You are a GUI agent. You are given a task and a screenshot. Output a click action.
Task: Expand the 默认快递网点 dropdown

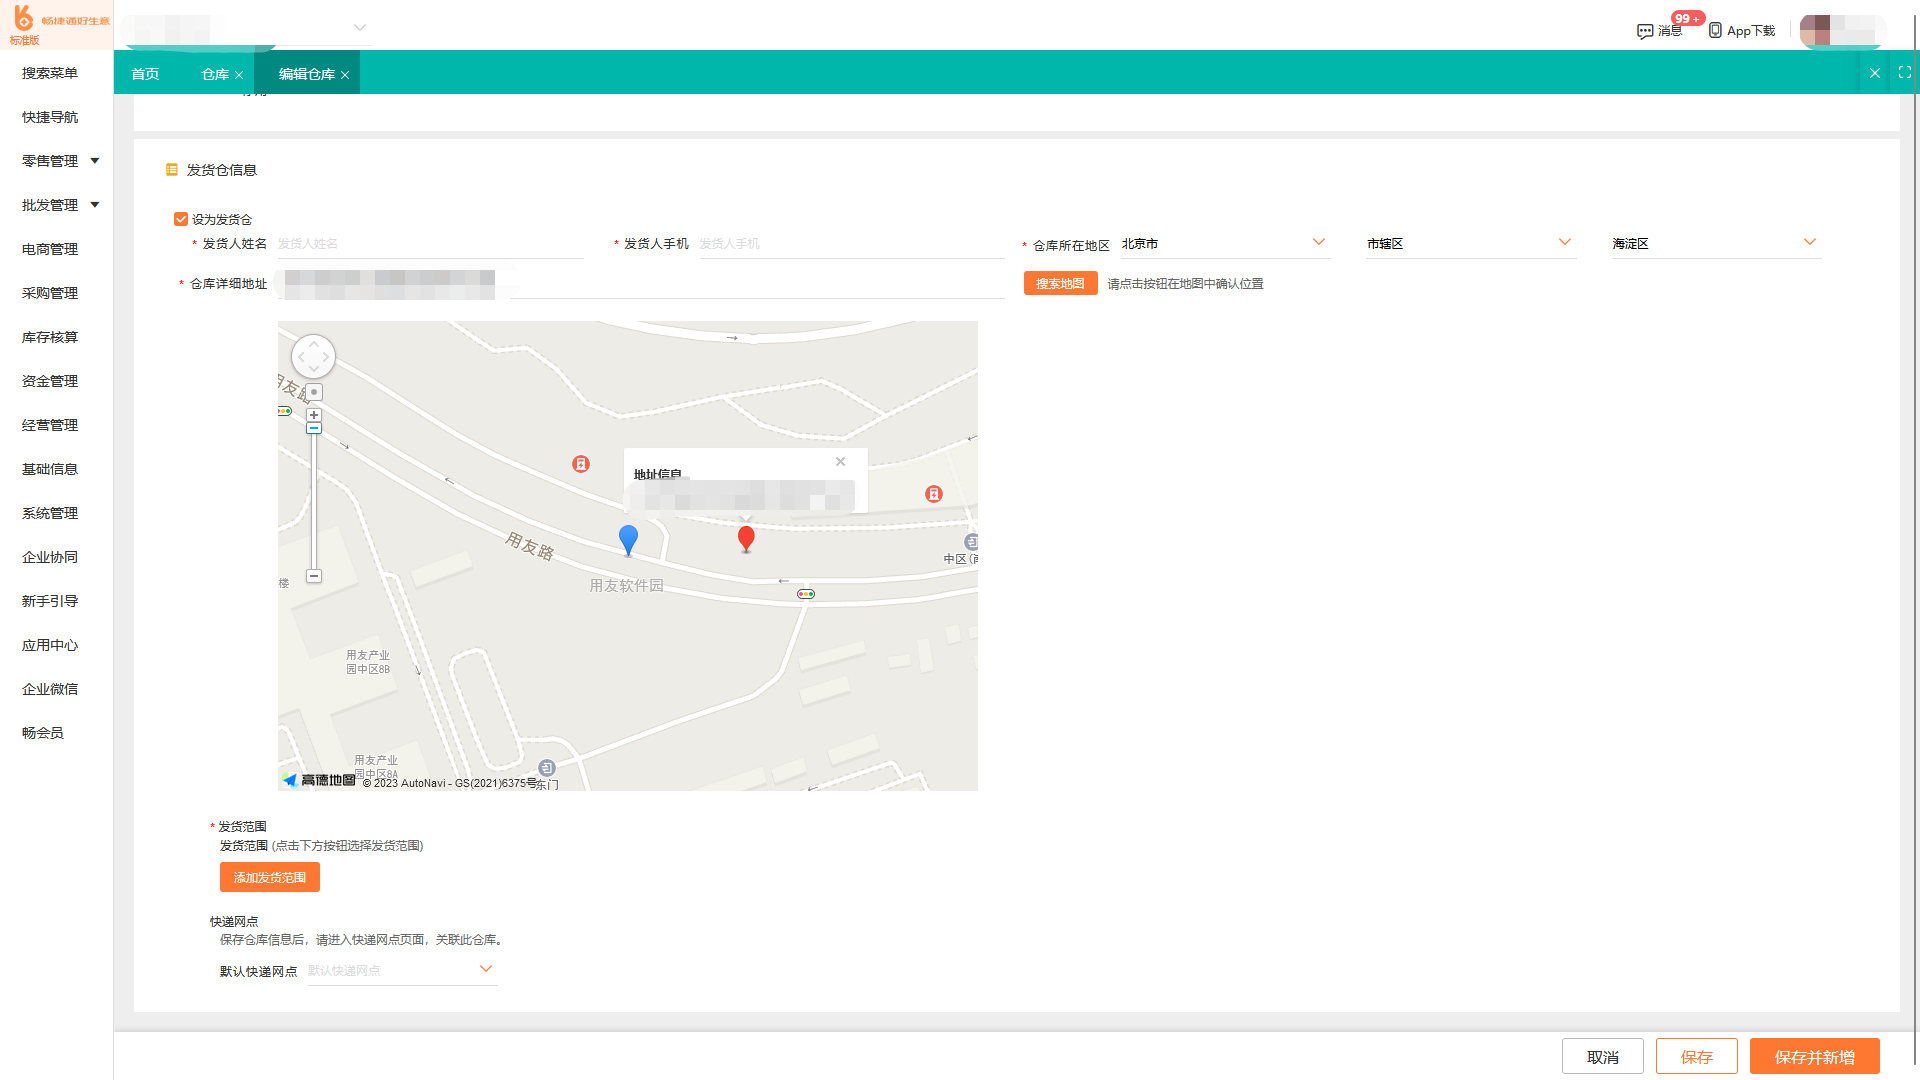pos(487,969)
